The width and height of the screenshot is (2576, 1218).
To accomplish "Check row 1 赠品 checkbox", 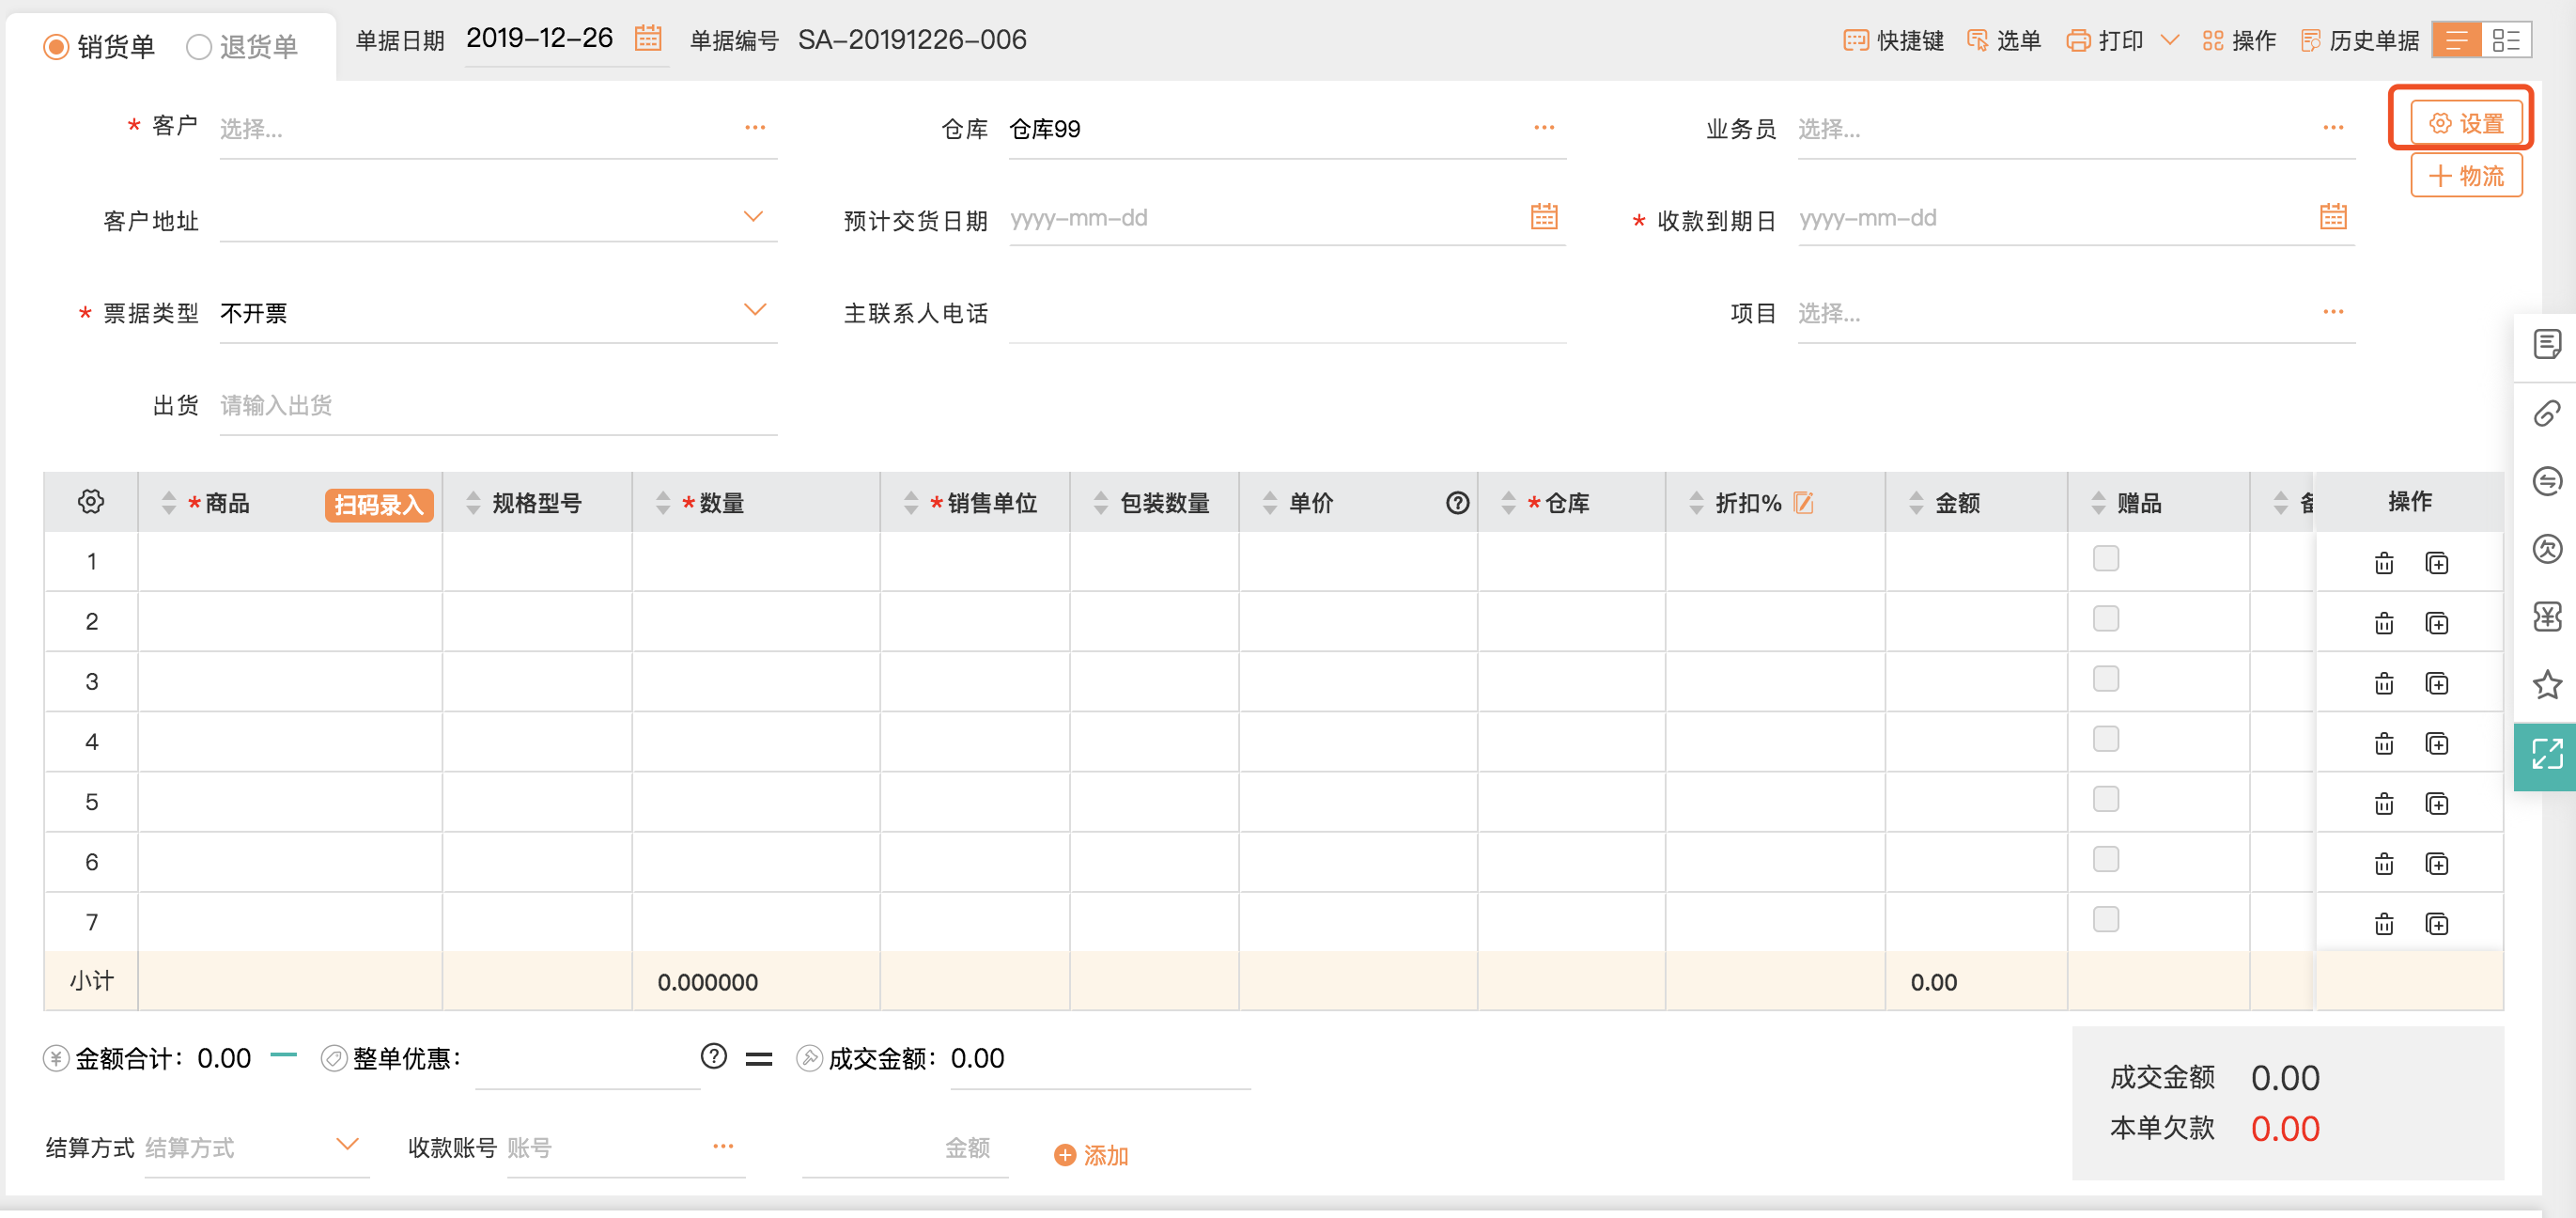I will [2106, 559].
